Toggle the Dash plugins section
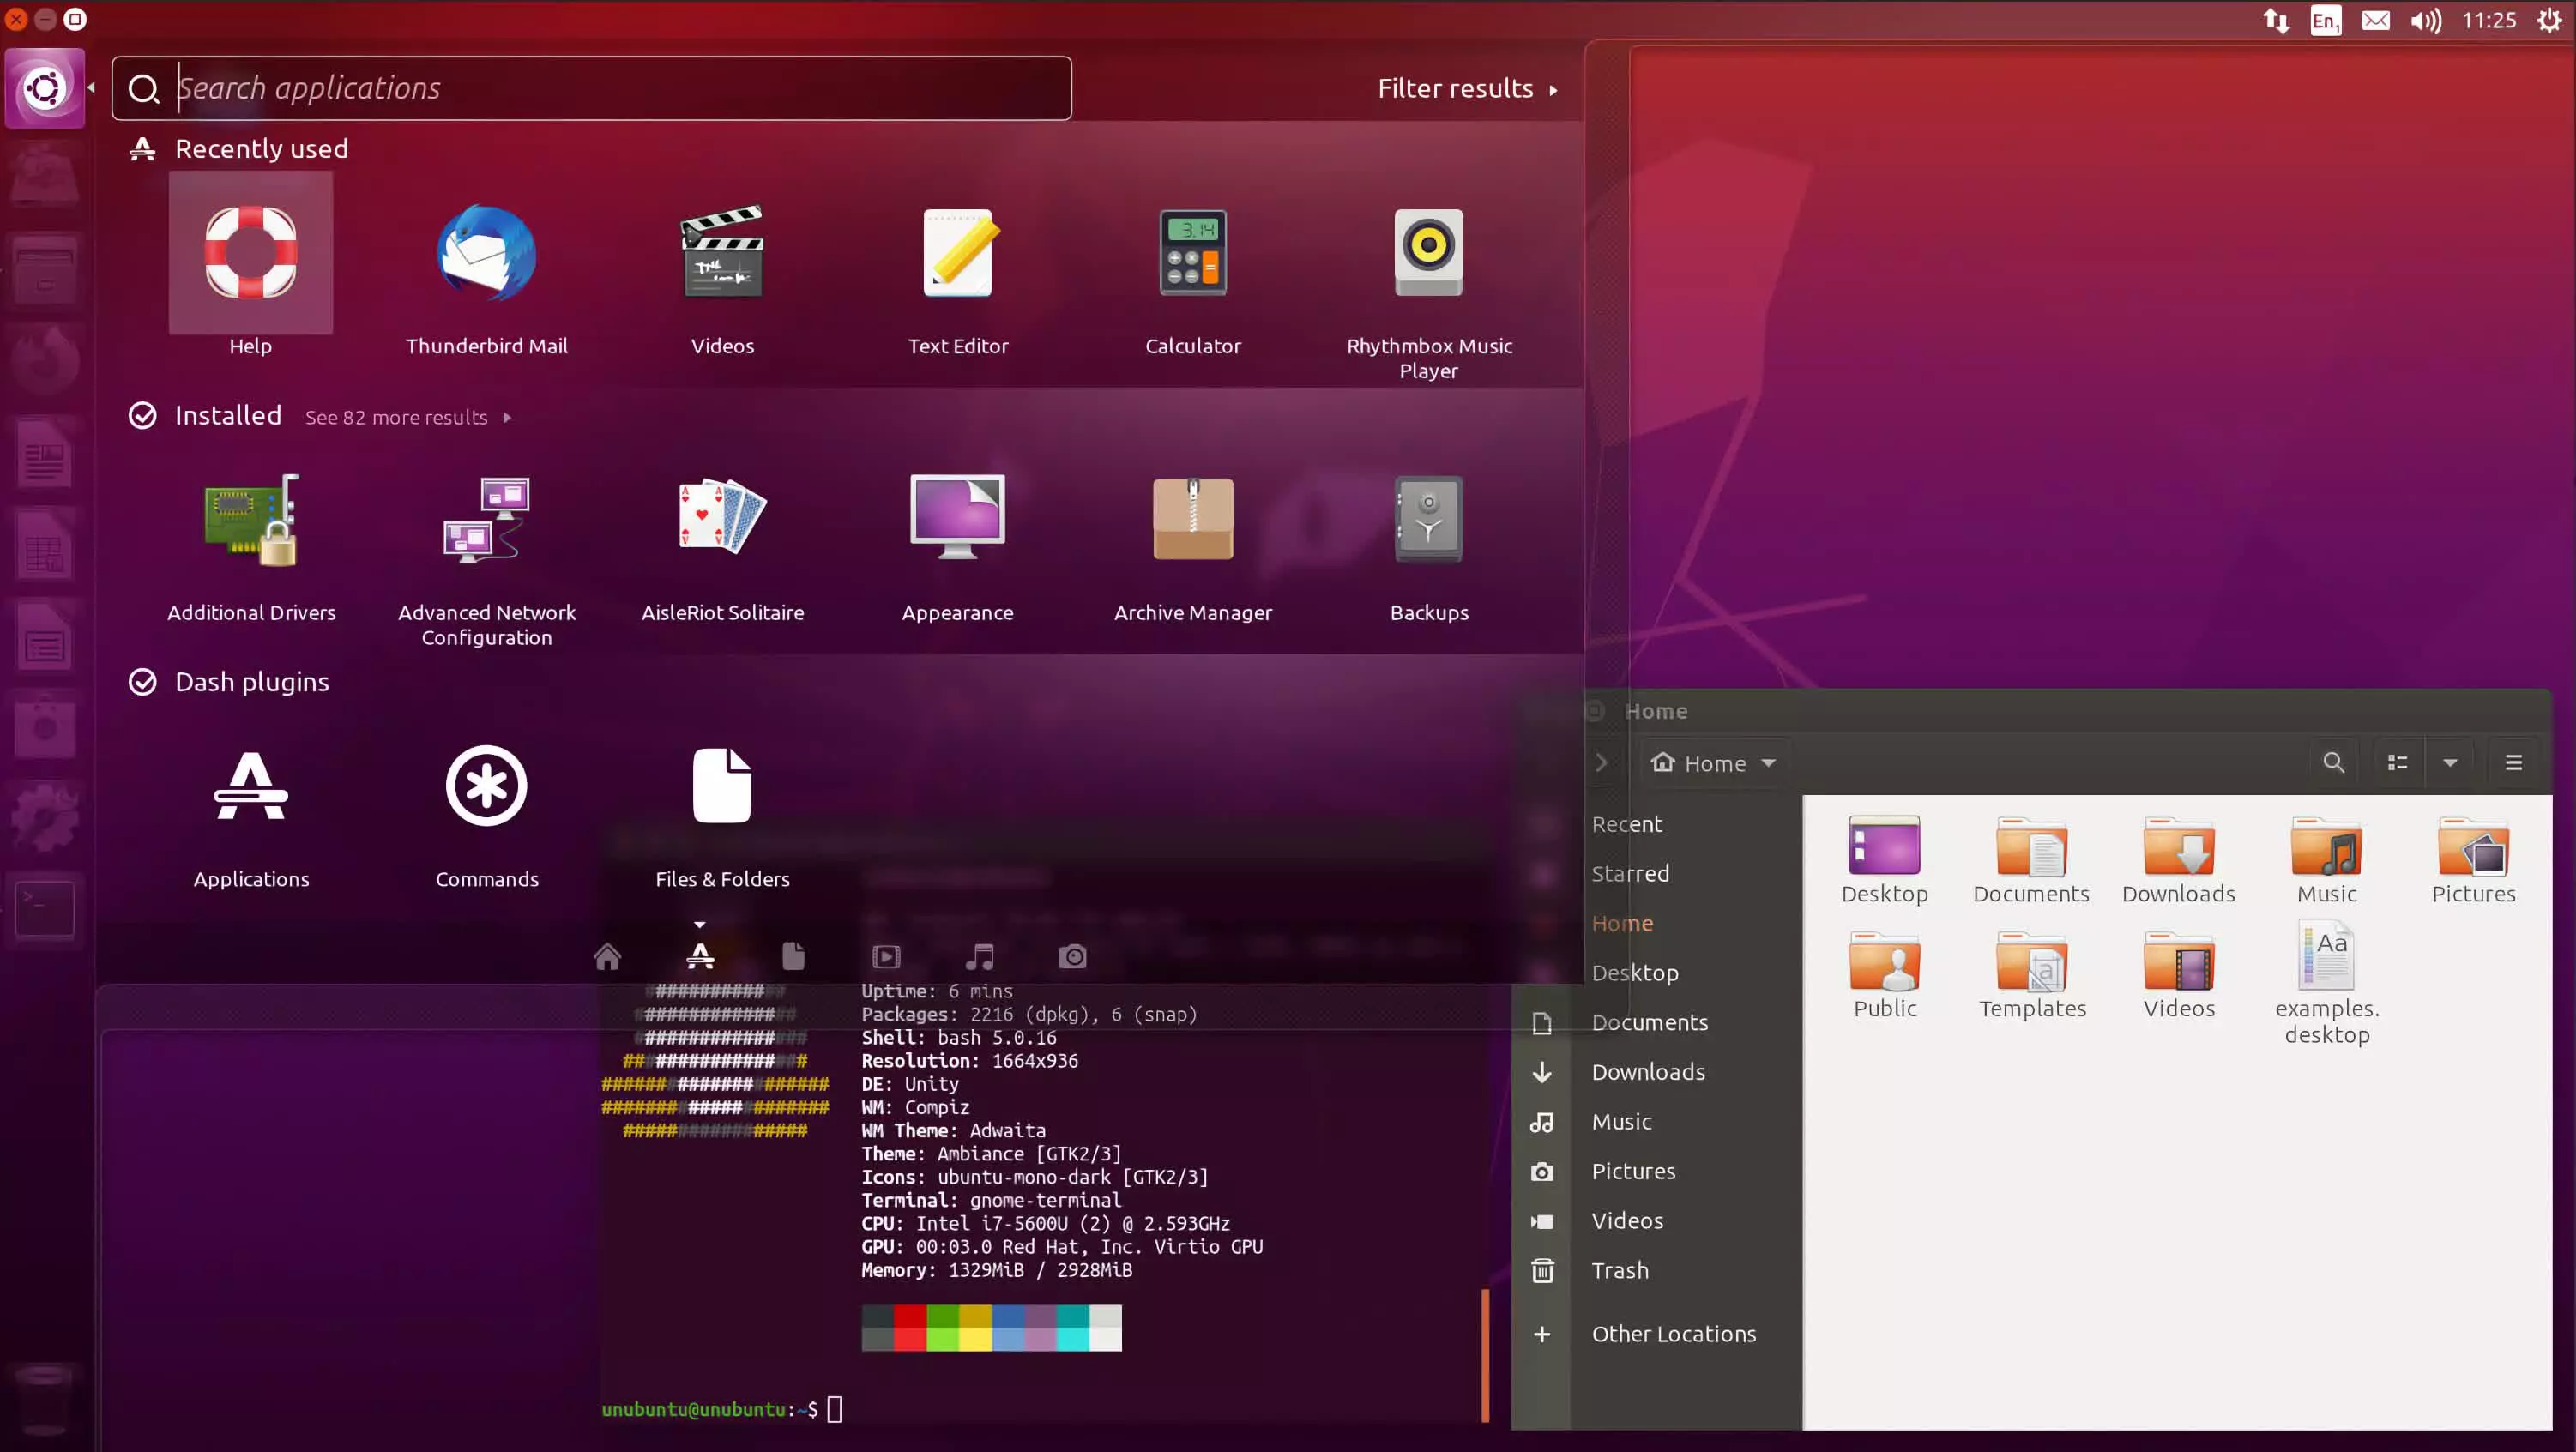The image size is (2576, 1452). tap(142, 681)
